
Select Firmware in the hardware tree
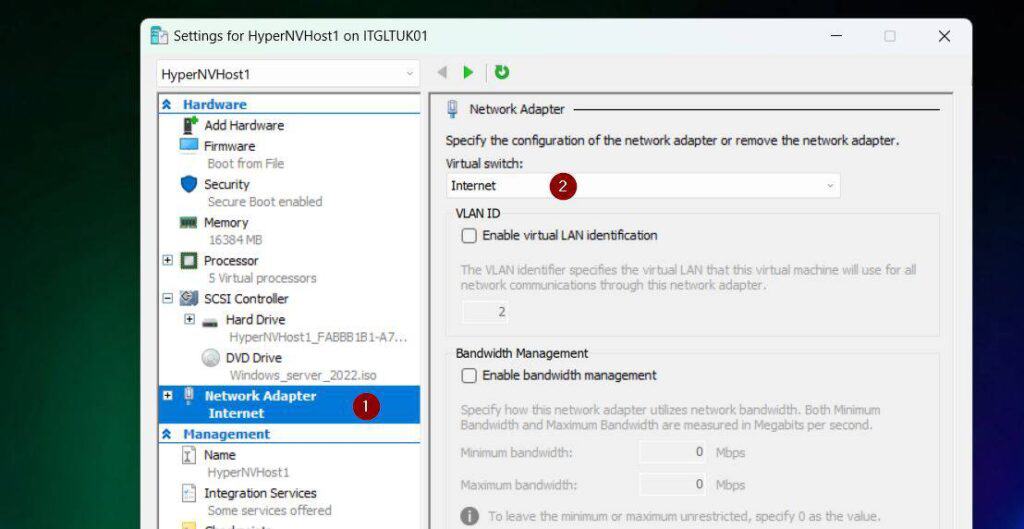tap(229, 146)
